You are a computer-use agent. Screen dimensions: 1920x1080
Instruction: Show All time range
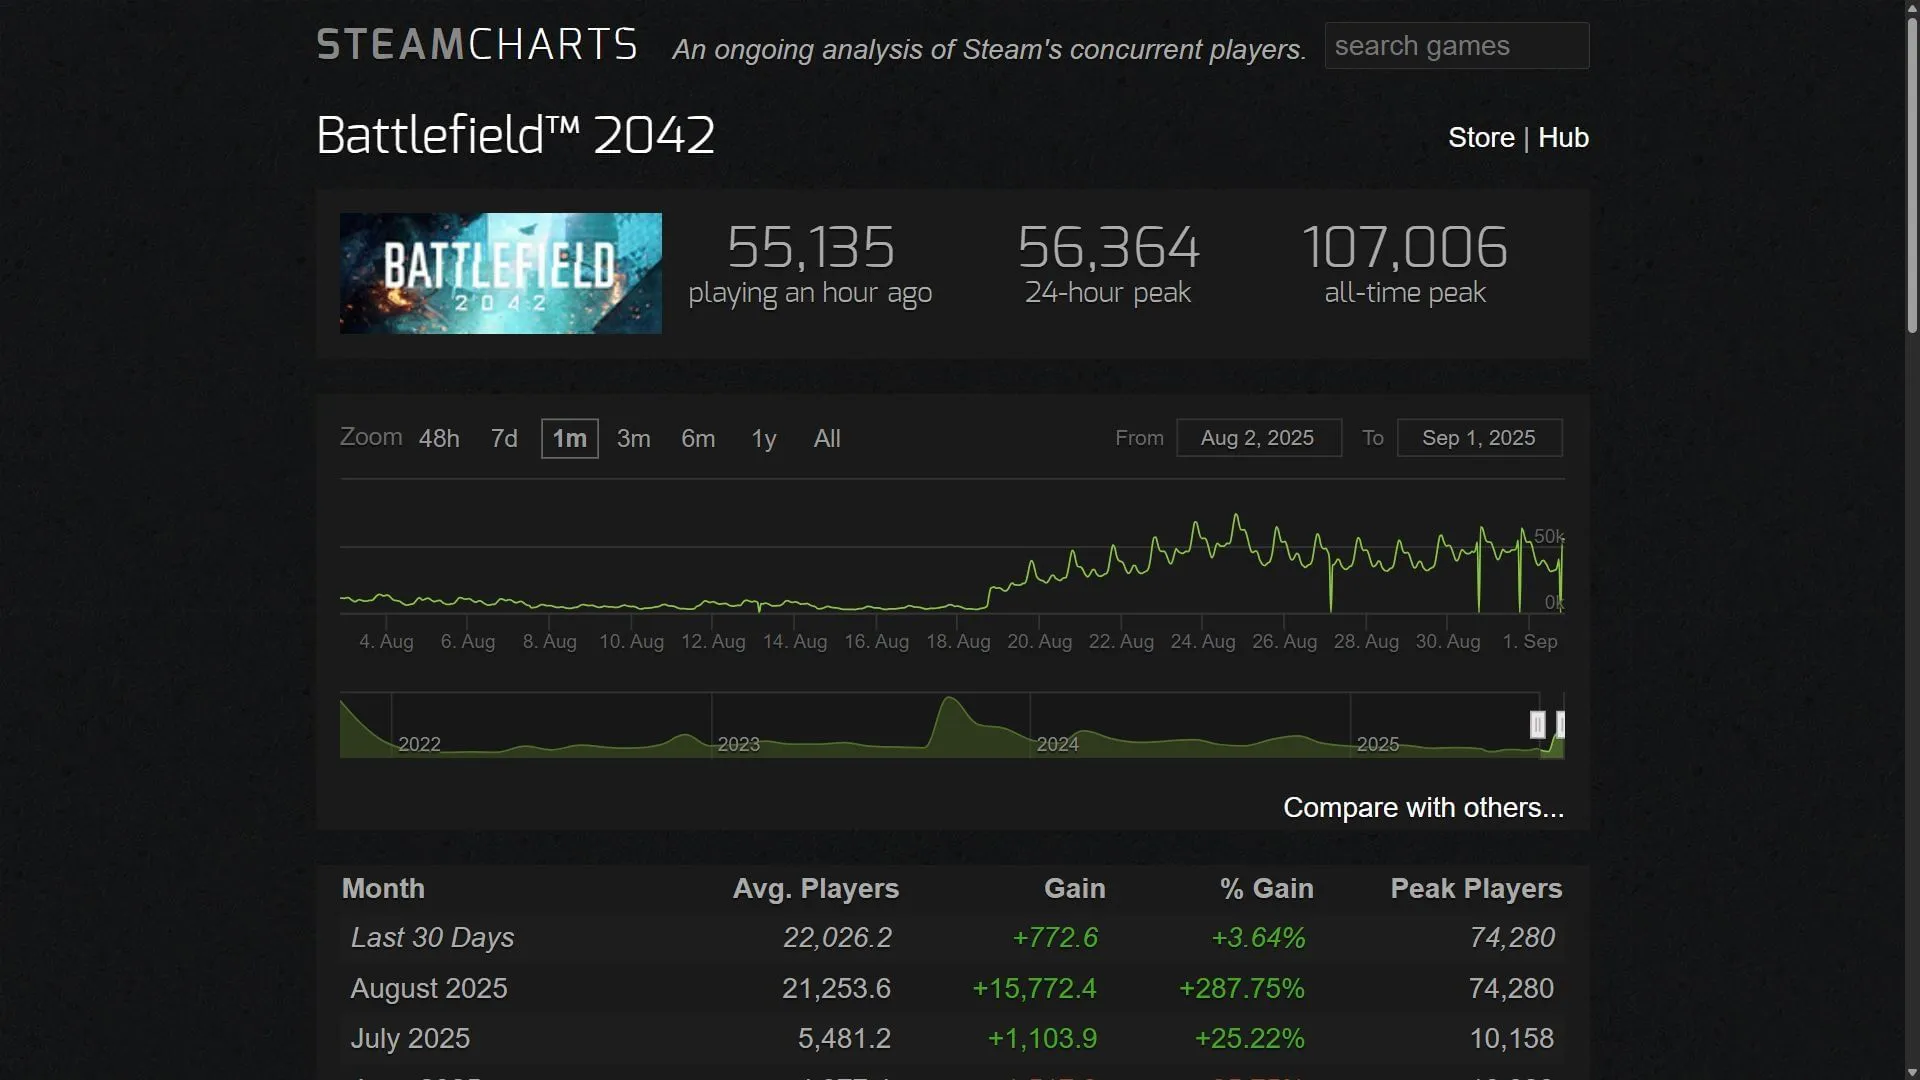pos(827,439)
